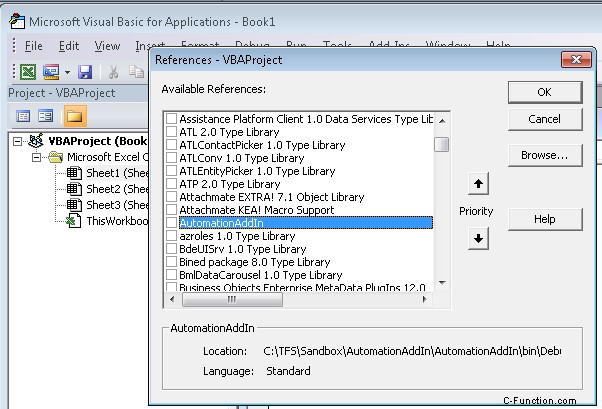This screenshot has height=409, width=602.
Task: Collapse the Microsoft Excel Objects folder
Action: tap(36, 157)
